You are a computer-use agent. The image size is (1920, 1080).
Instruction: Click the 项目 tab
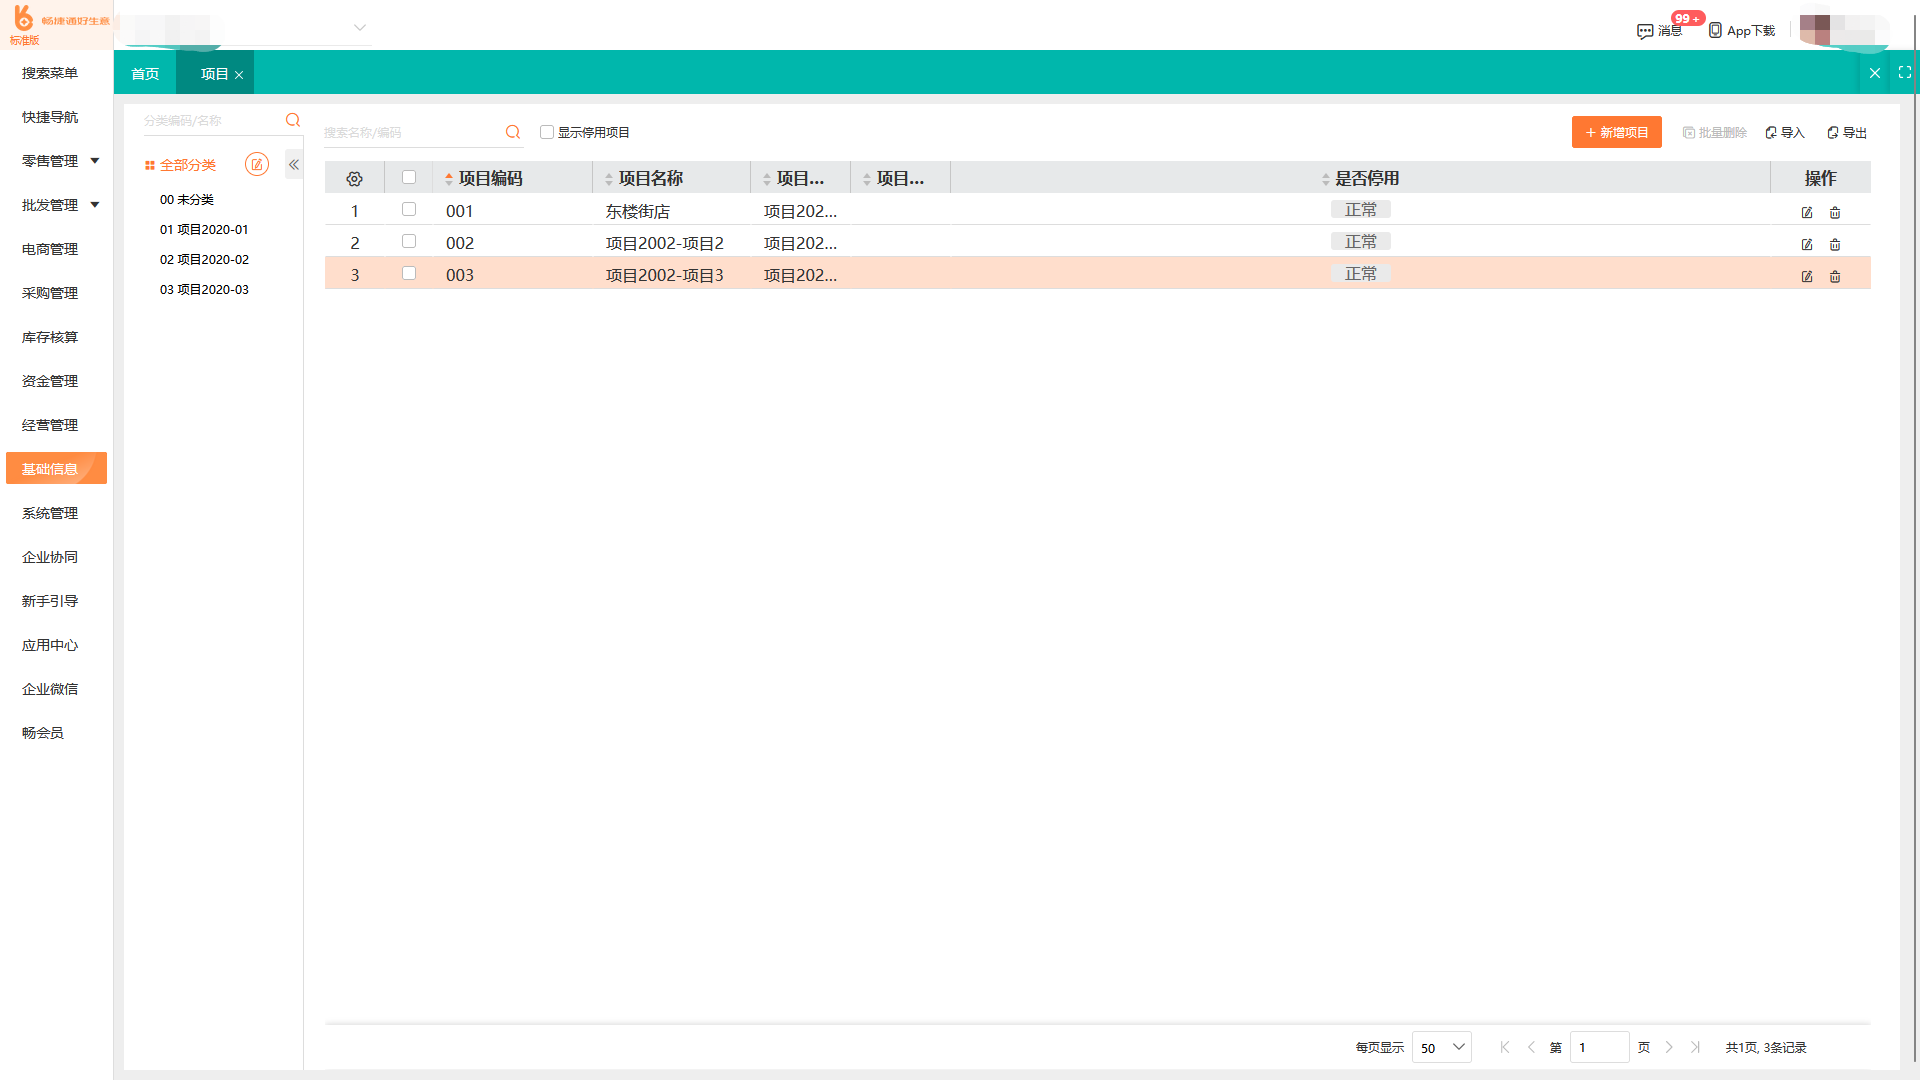point(214,73)
